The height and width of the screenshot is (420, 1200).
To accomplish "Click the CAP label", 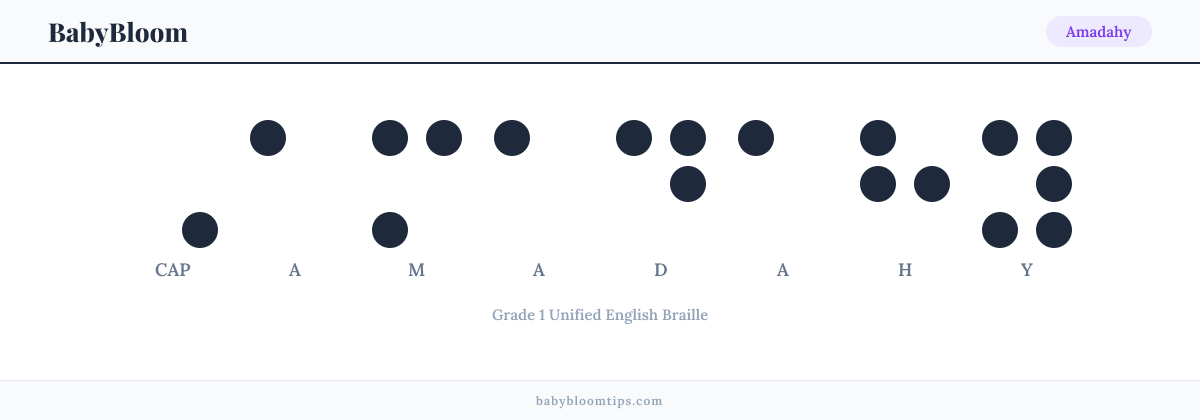I will click(x=173, y=270).
